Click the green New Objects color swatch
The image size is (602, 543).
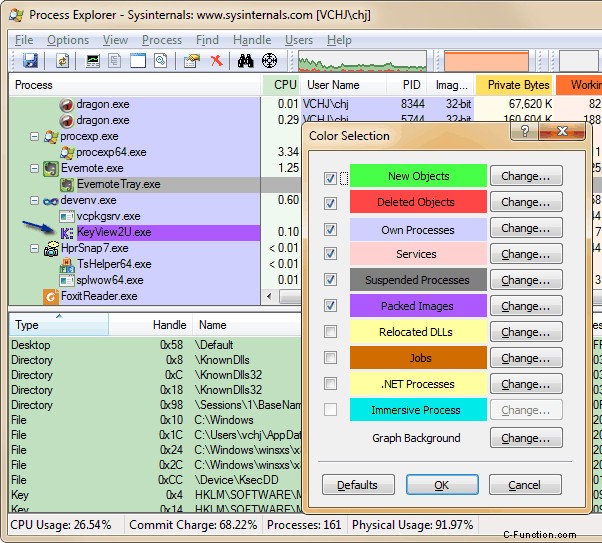coord(418,176)
